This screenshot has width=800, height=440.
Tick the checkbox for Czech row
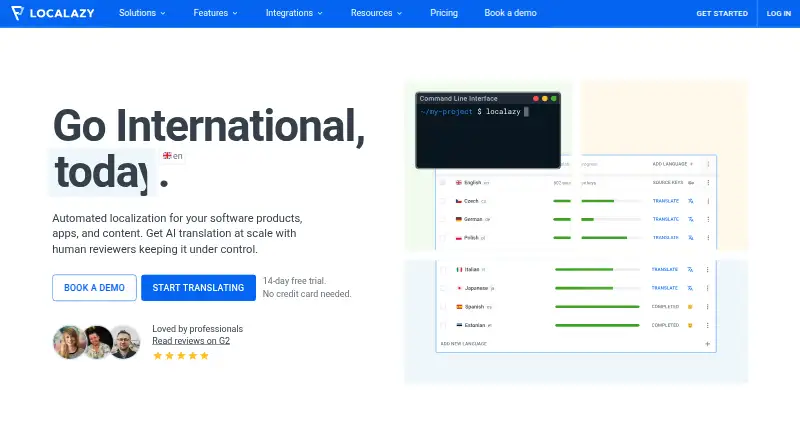click(x=443, y=201)
